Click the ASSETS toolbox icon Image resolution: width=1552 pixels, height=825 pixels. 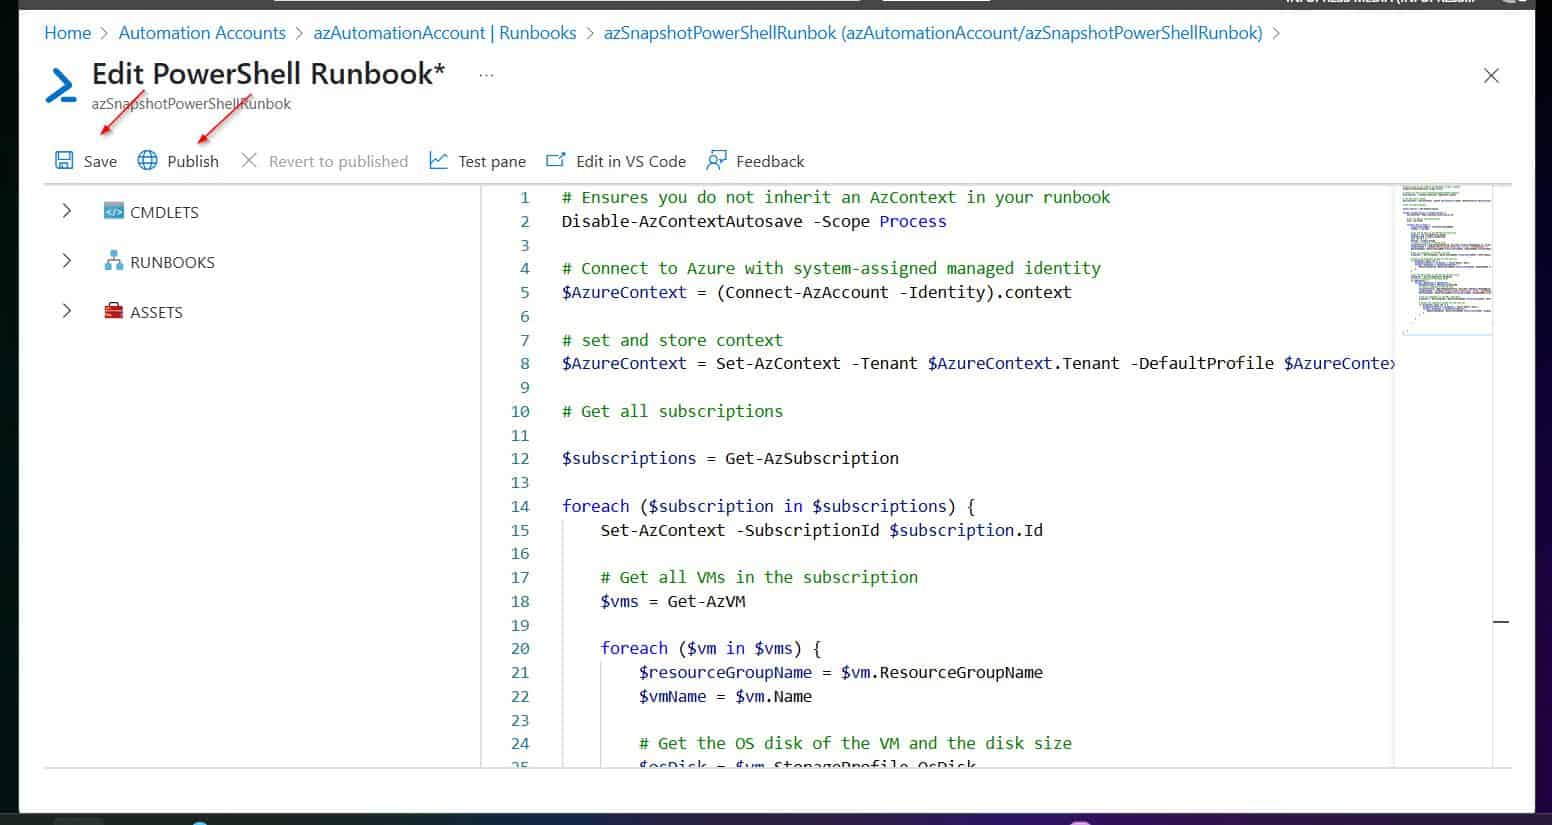point(113,311)
